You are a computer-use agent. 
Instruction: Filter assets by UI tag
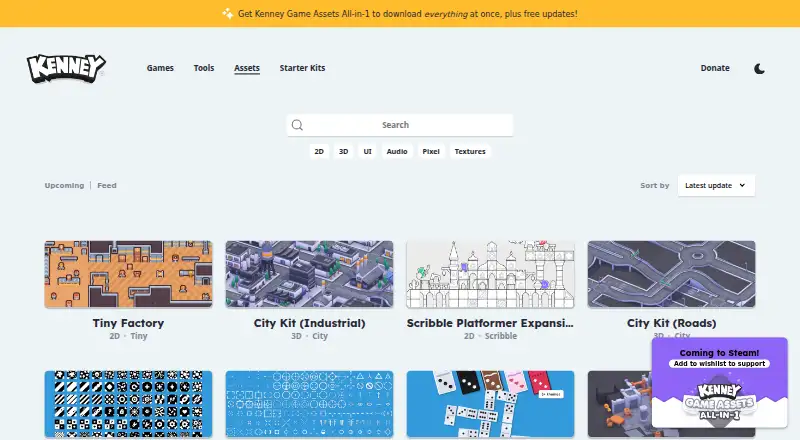[367, 152]
